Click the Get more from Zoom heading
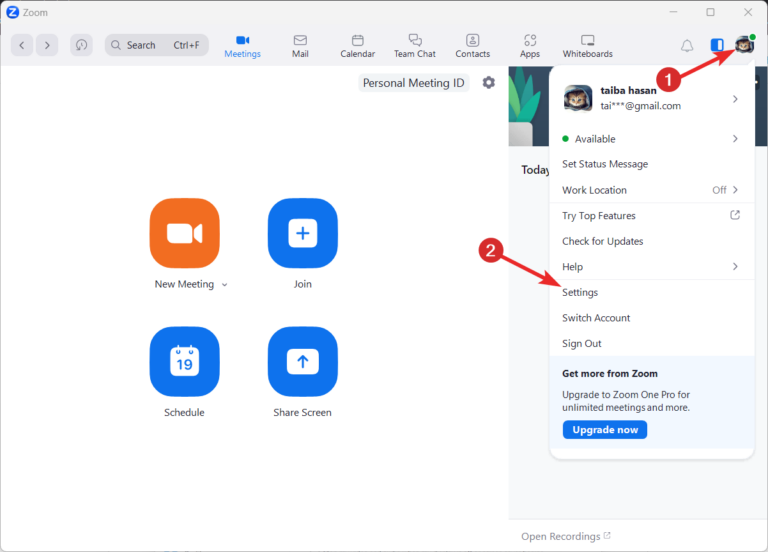This screenshot has height=552, width=768. click(x=610, y=374)
